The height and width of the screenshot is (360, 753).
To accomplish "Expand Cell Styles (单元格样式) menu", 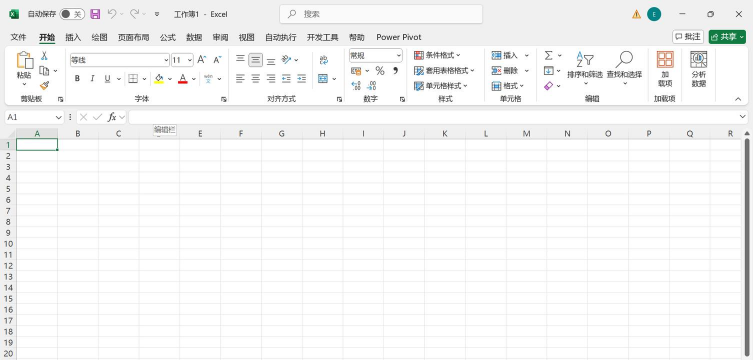I will pyautogui.click(x=440, y=86).
